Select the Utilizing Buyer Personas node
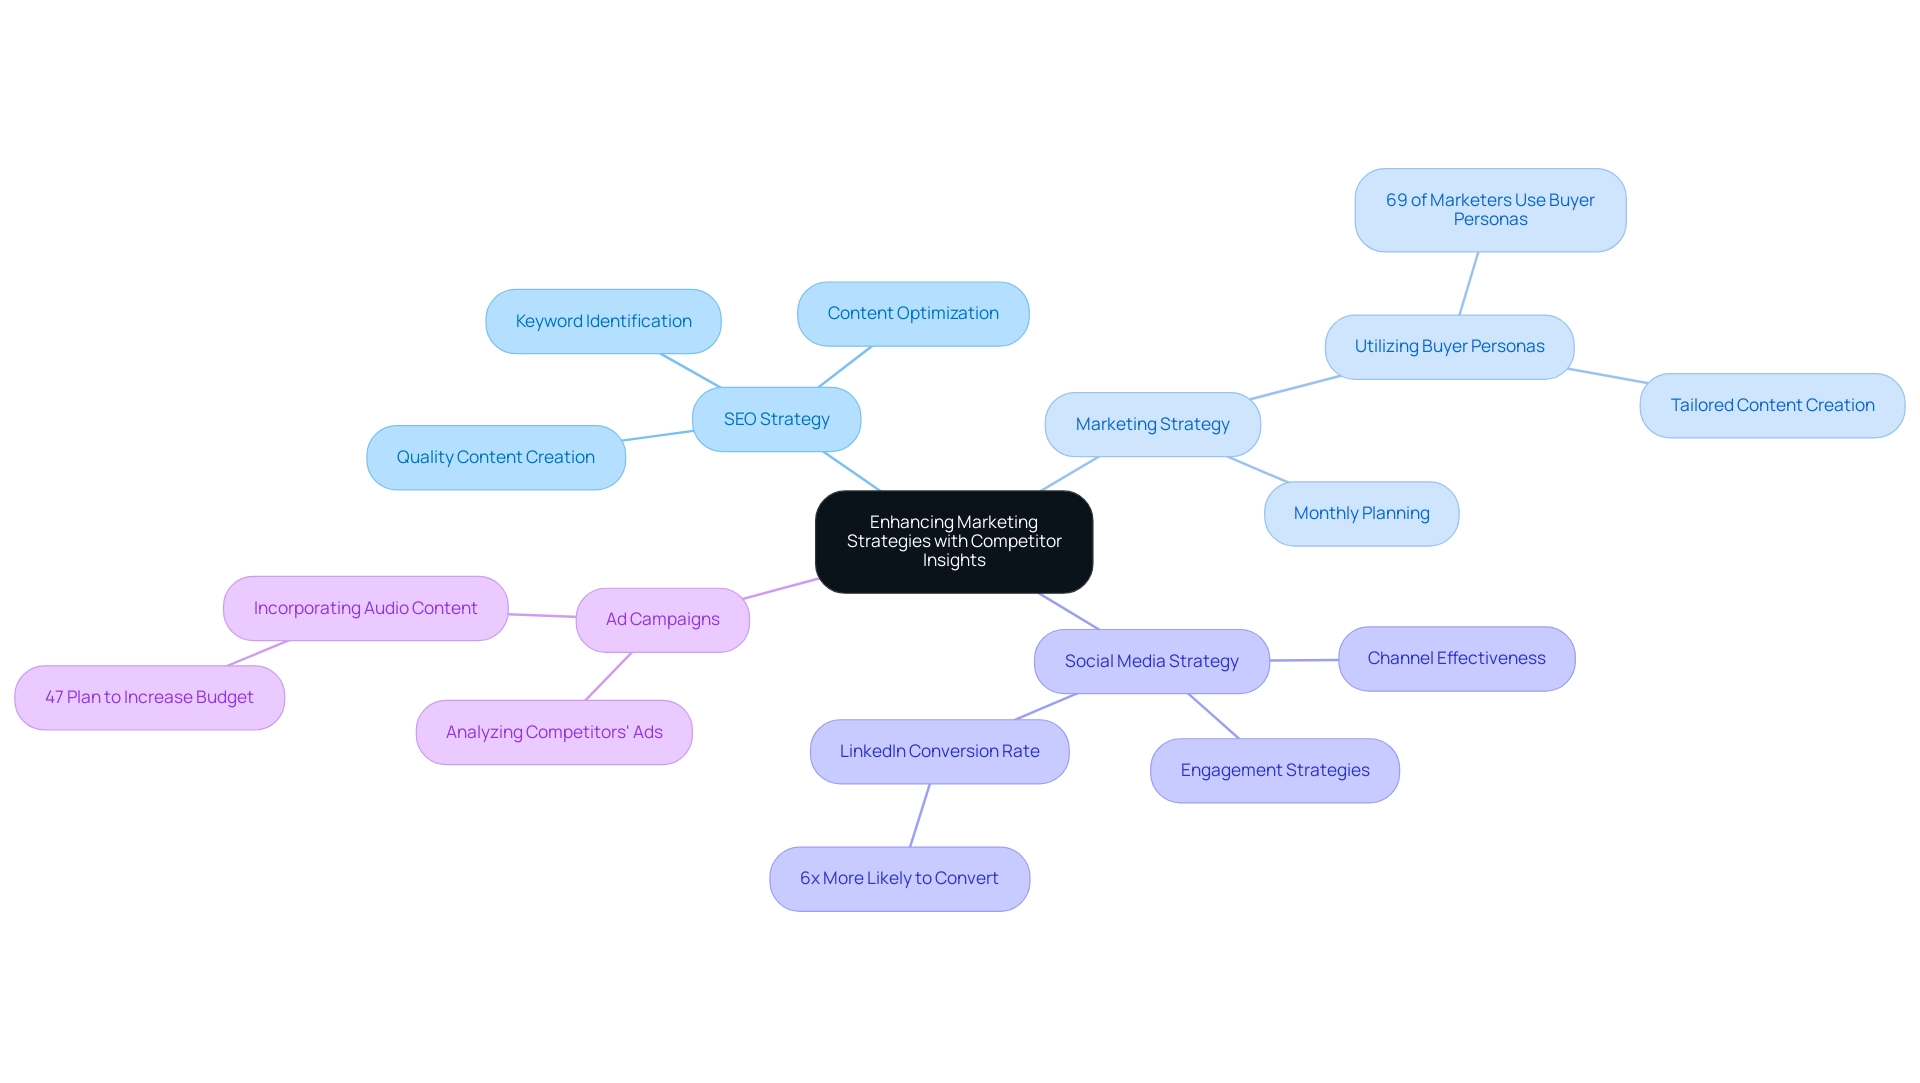Viewport: 1920px width, 1083px height. coord(1445,344)
